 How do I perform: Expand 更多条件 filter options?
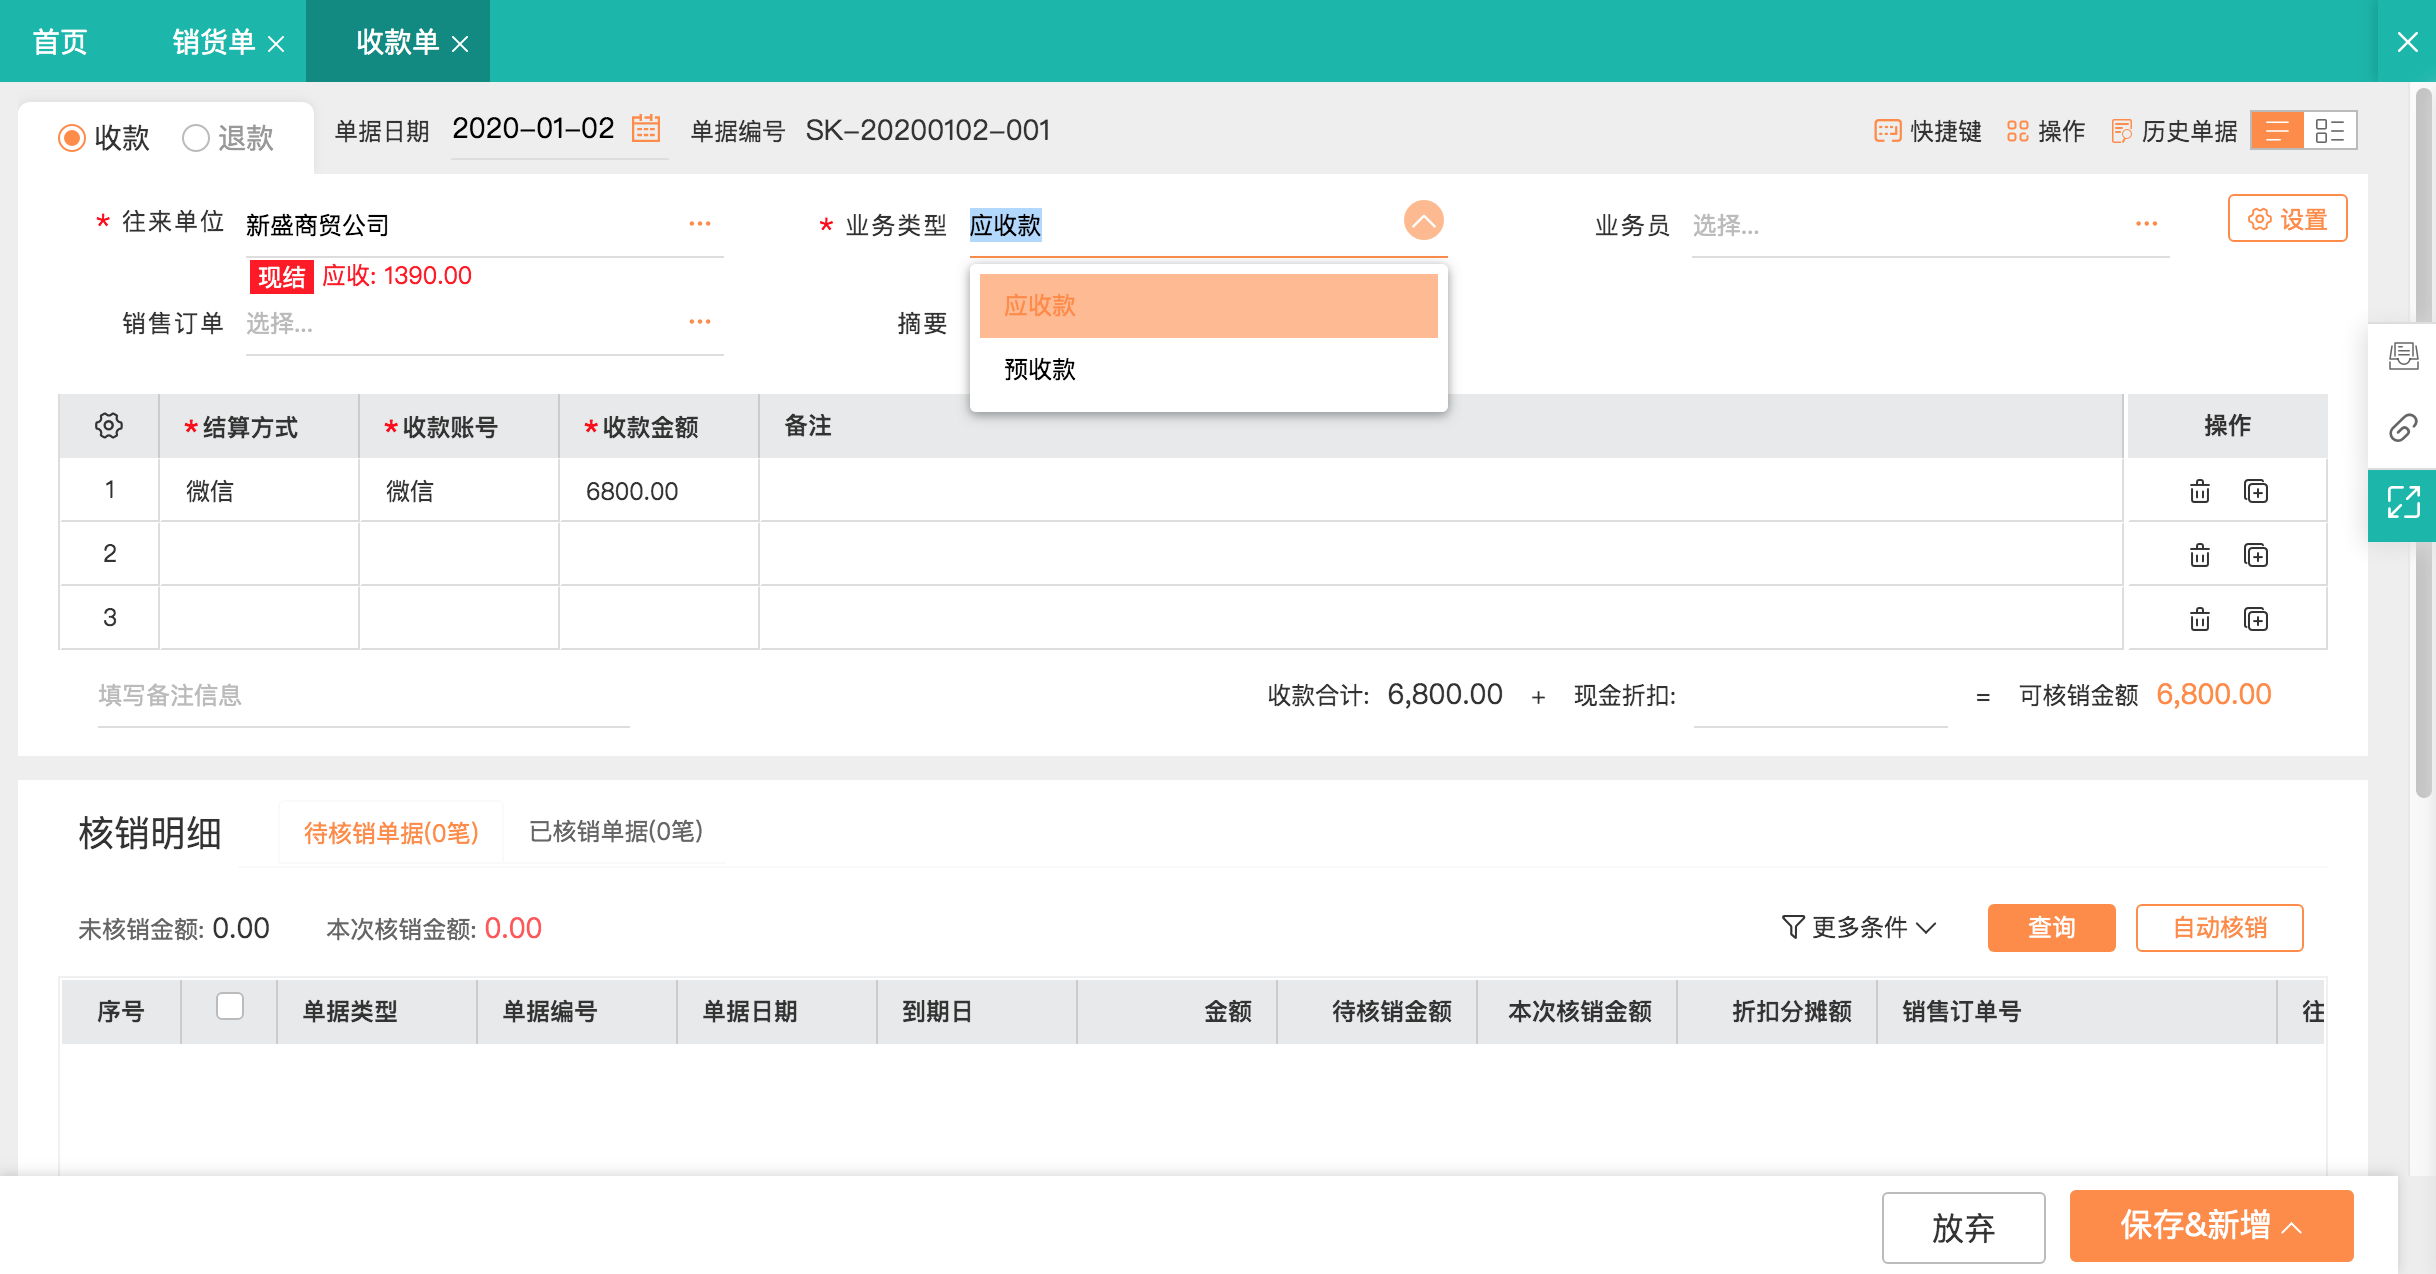pos(1861,928)
